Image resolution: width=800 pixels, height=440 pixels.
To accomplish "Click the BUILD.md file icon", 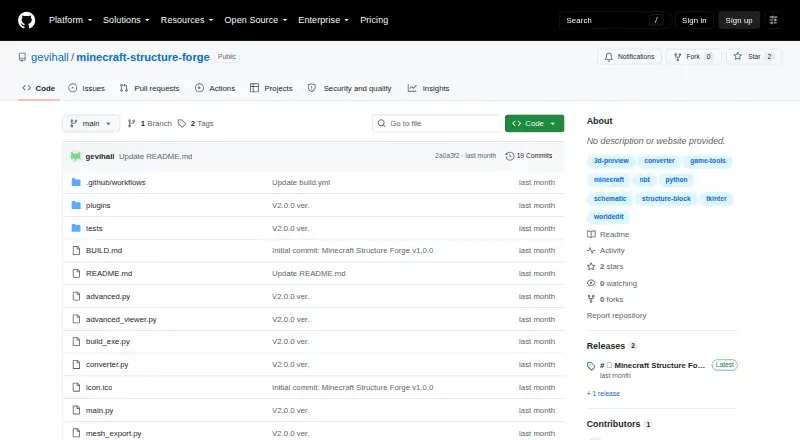I will (76, 251).
